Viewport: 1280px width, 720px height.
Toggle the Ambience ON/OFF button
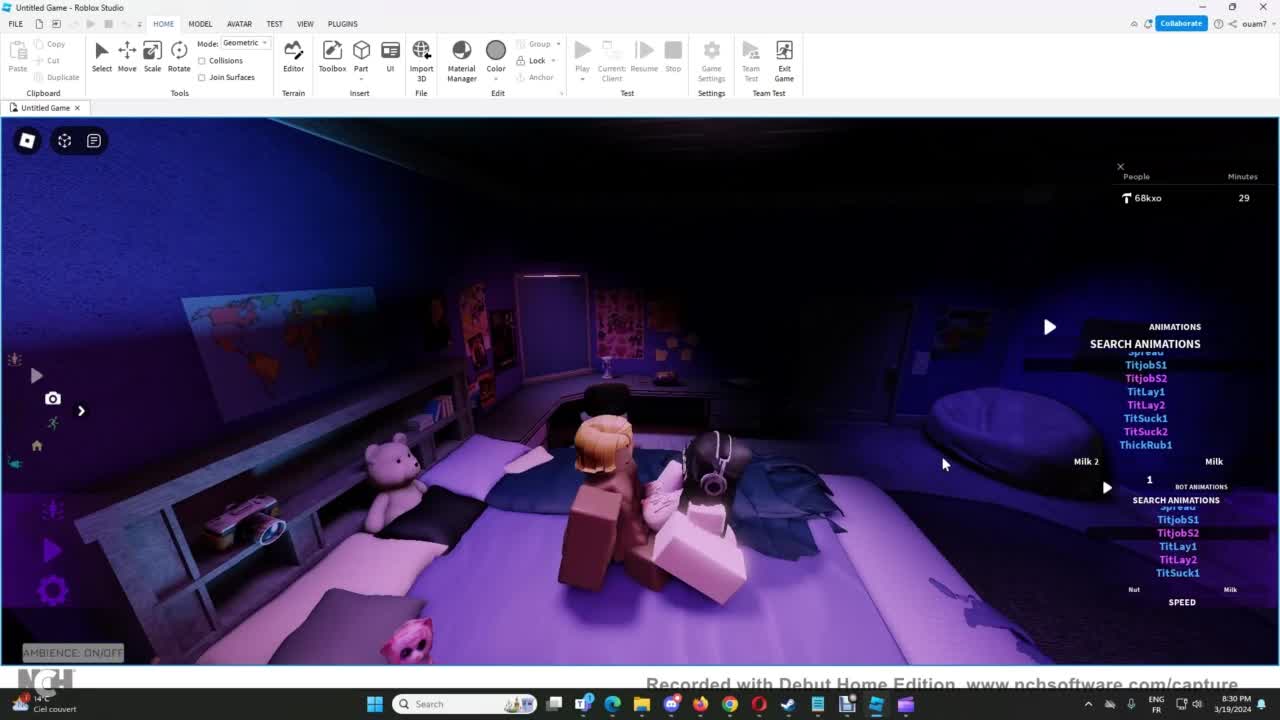point(73,653)
